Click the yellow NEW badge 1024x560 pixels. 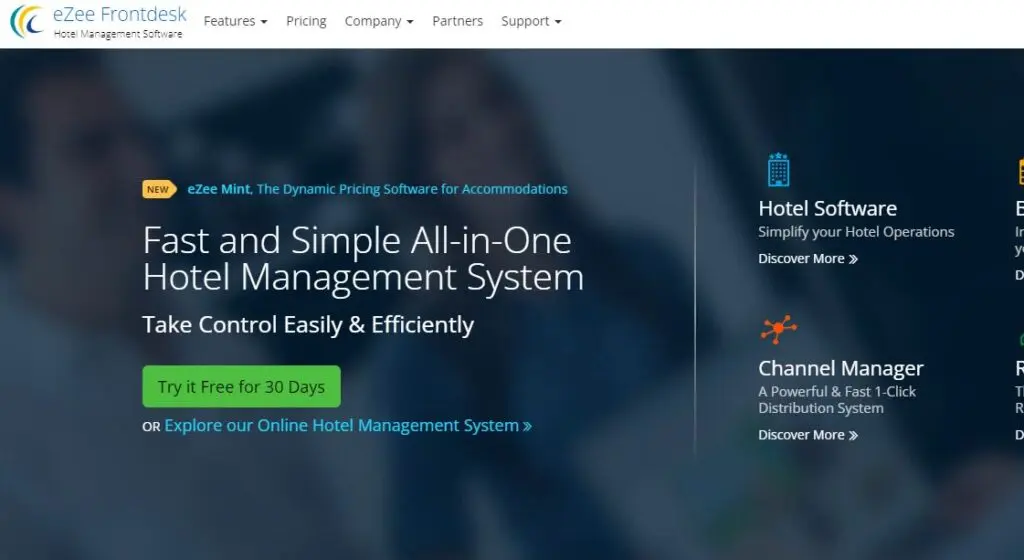point(159,189)
